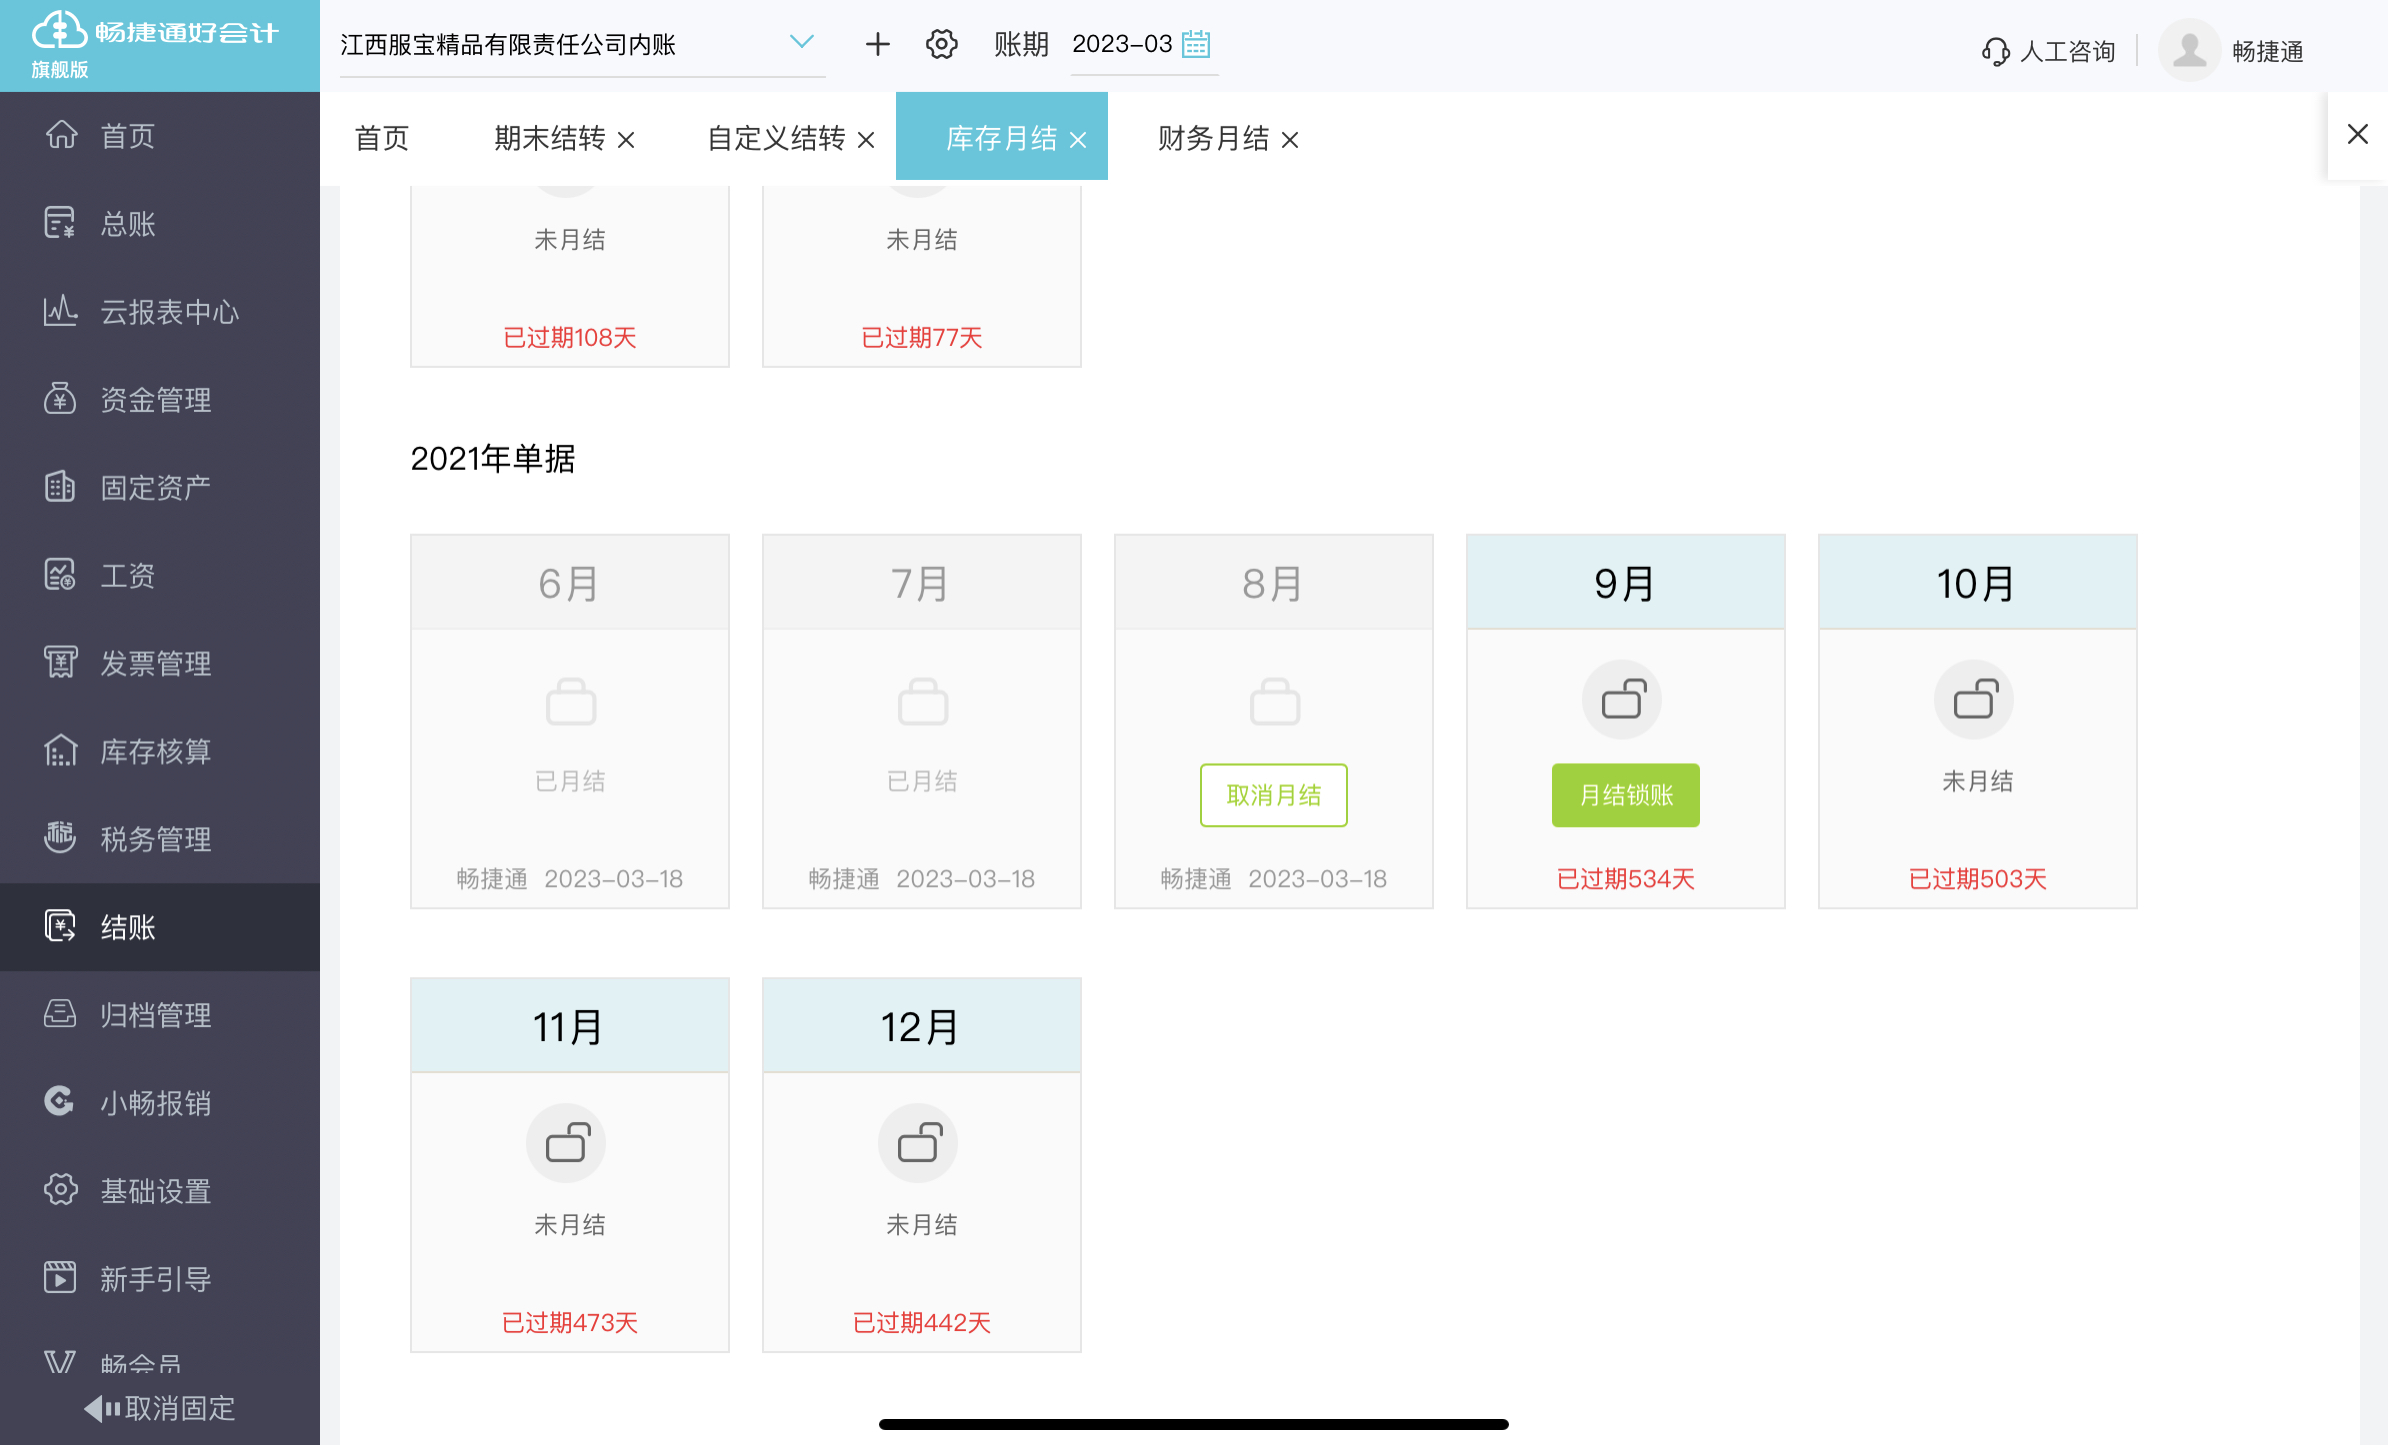The image size is (2388, 1445).
Task: Click 取消月结 button on August
Action: point(1272,795)
